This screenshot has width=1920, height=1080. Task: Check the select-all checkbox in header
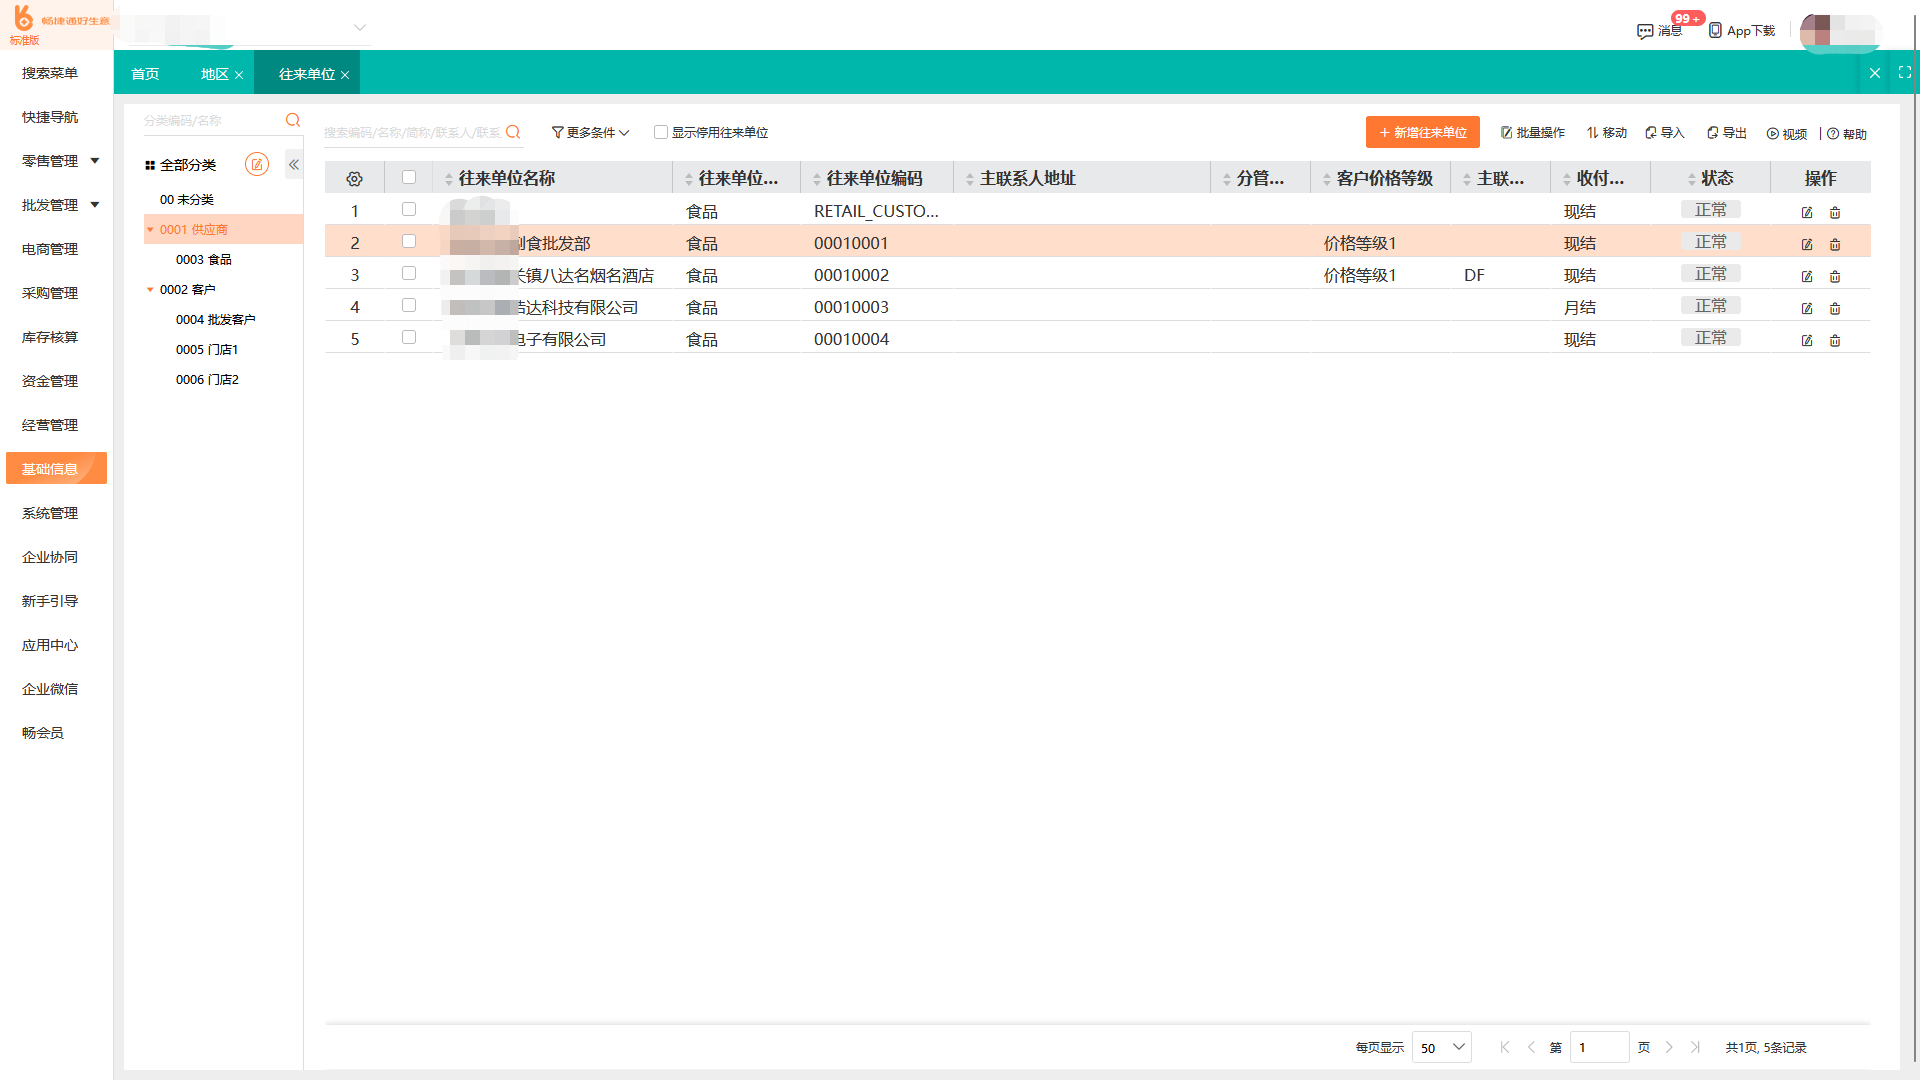click(x=409, y=177)
